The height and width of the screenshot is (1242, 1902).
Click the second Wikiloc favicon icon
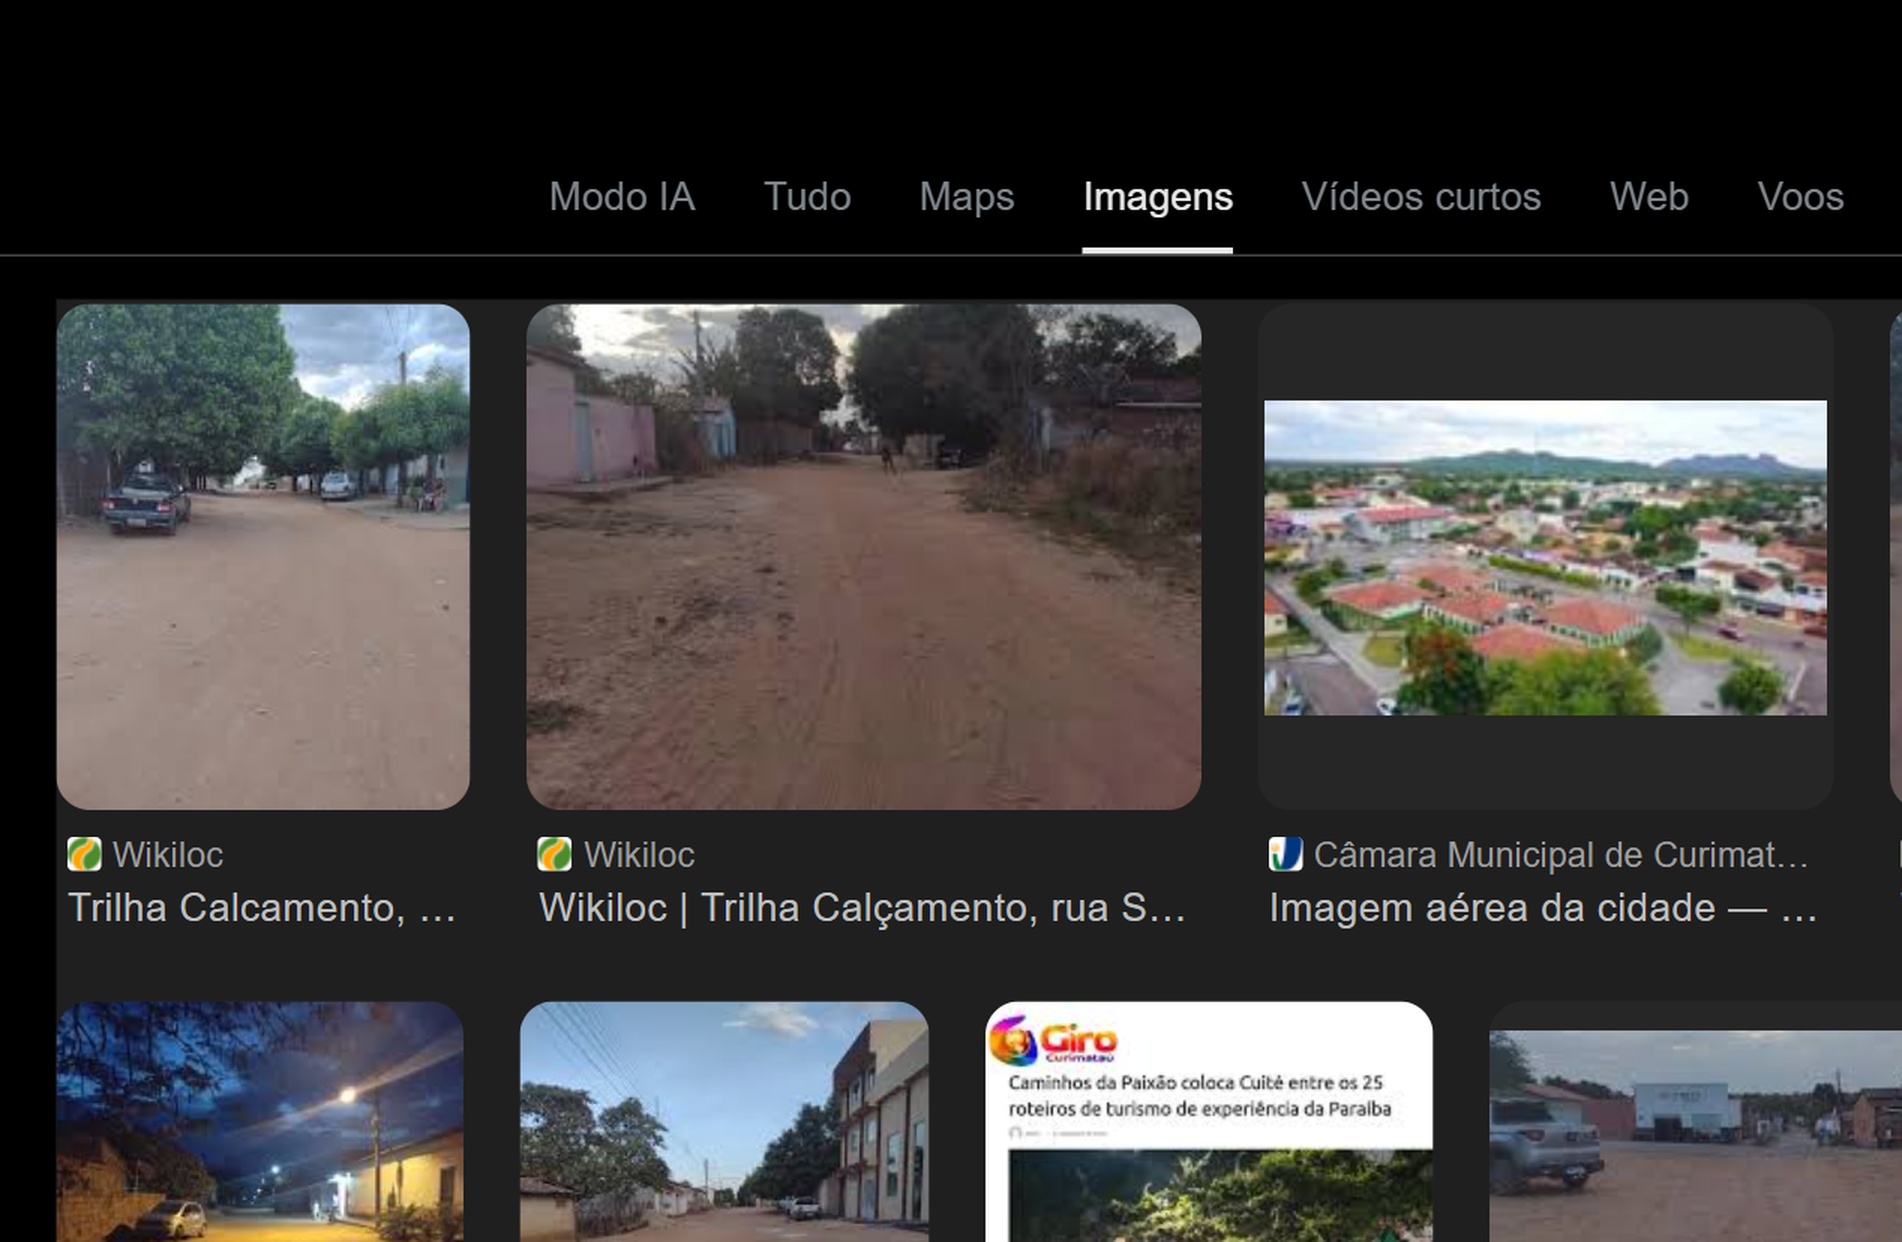click(554, 855)
